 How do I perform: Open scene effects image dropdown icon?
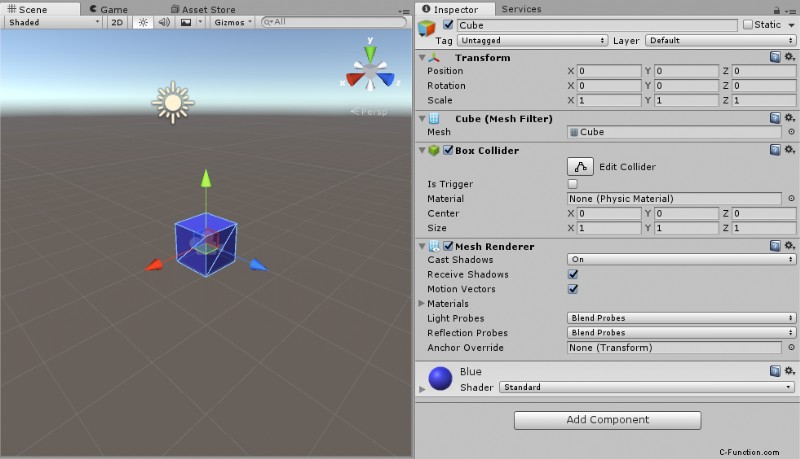pyautogui.click(x=186, y=22)
